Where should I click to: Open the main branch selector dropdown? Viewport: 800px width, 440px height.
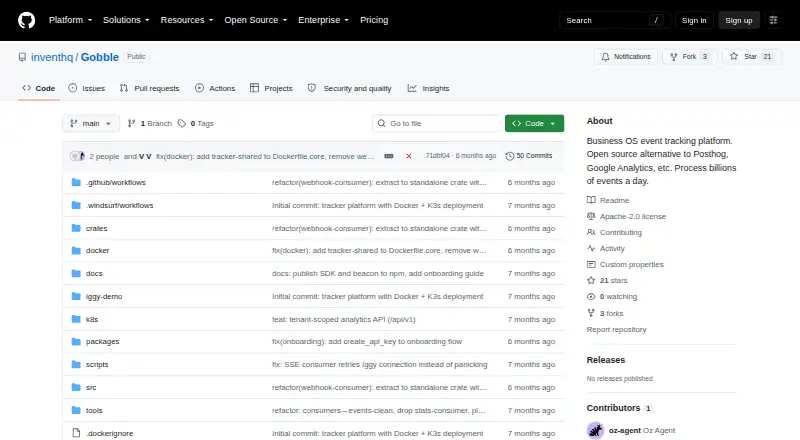coord(91,124)
